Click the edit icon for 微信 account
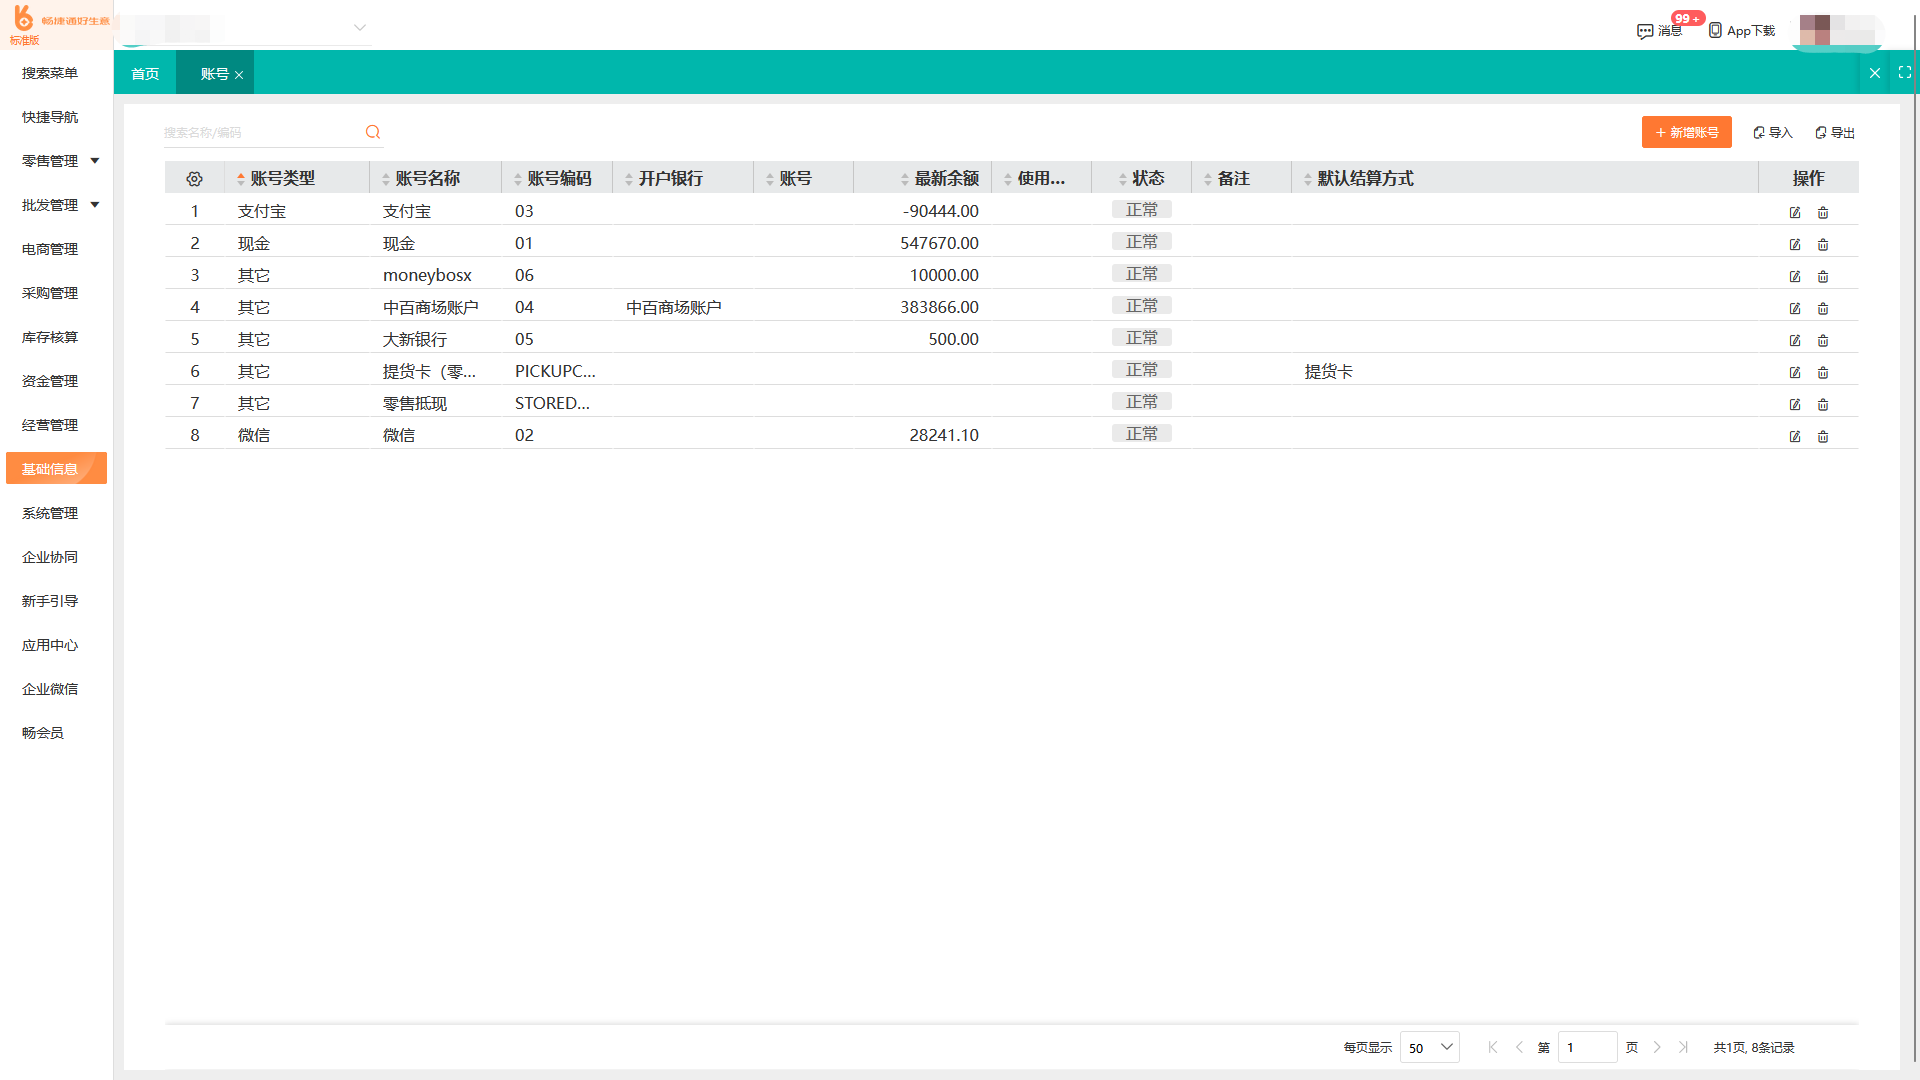1920x1080 pixels. point(1795,434)
